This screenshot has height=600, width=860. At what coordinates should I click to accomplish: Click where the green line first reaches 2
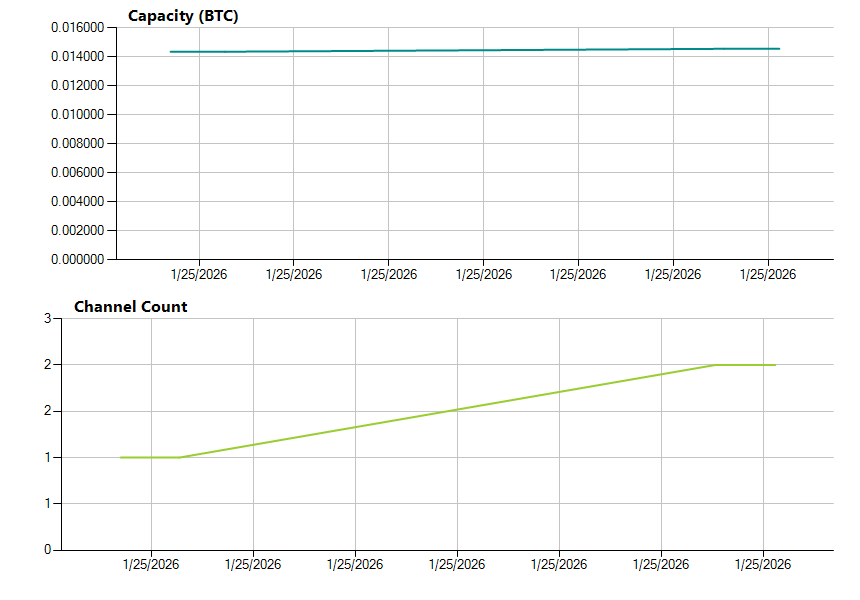click(x=714, y=365)
